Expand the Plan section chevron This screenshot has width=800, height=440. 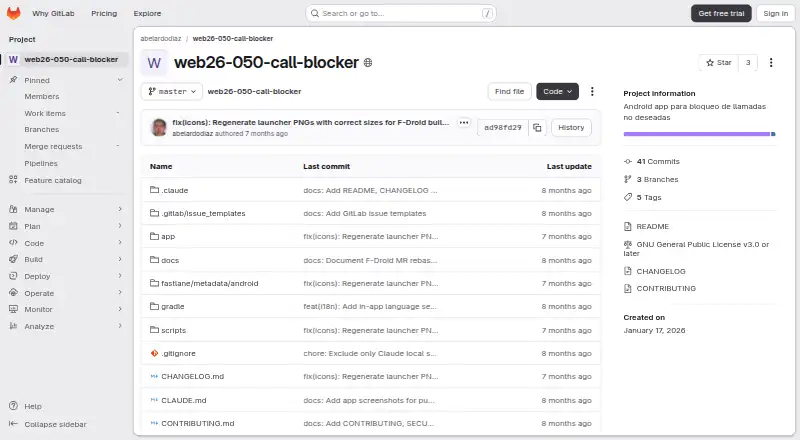pyautogui.click(x=120, y=226)
